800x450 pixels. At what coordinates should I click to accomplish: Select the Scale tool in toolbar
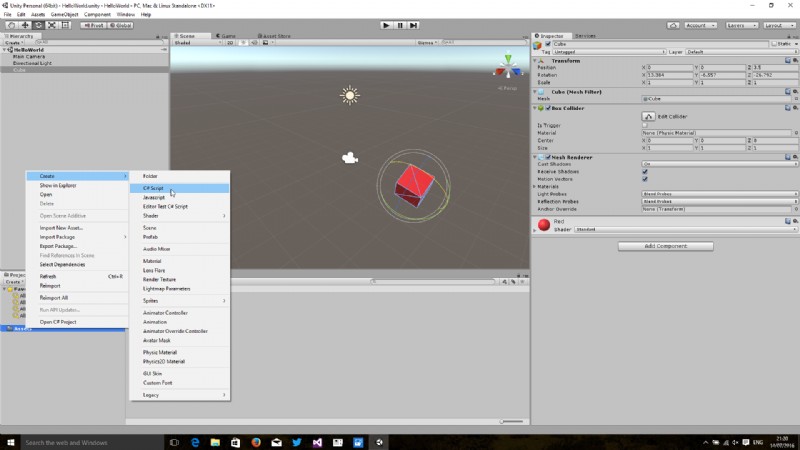click(52, 25)
